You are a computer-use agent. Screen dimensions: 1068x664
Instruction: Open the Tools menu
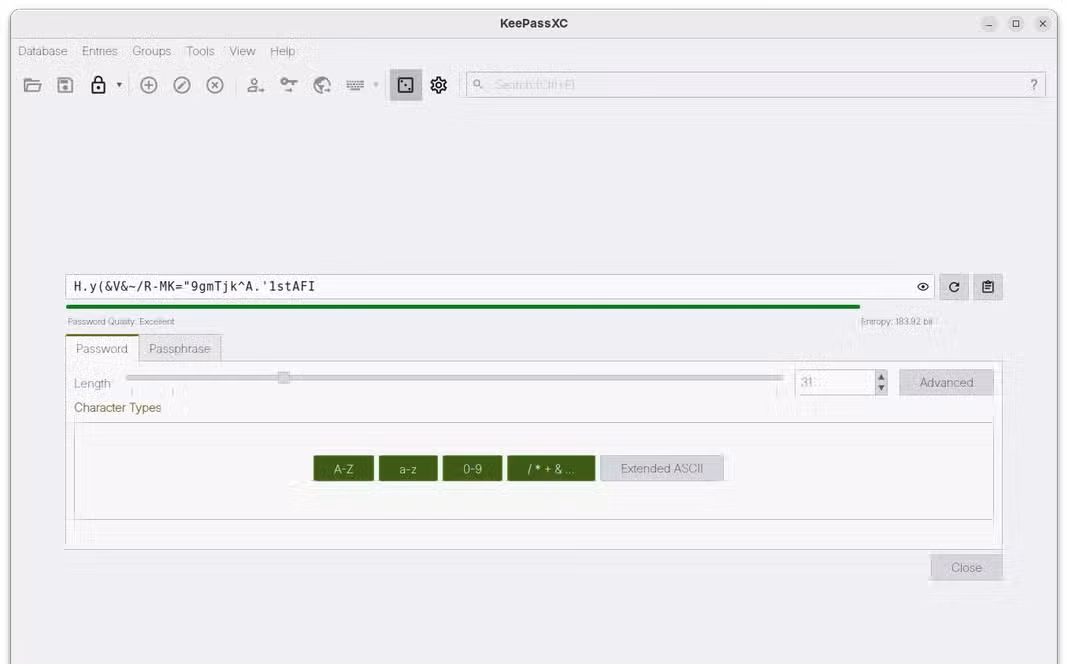[x=200, y=51]
